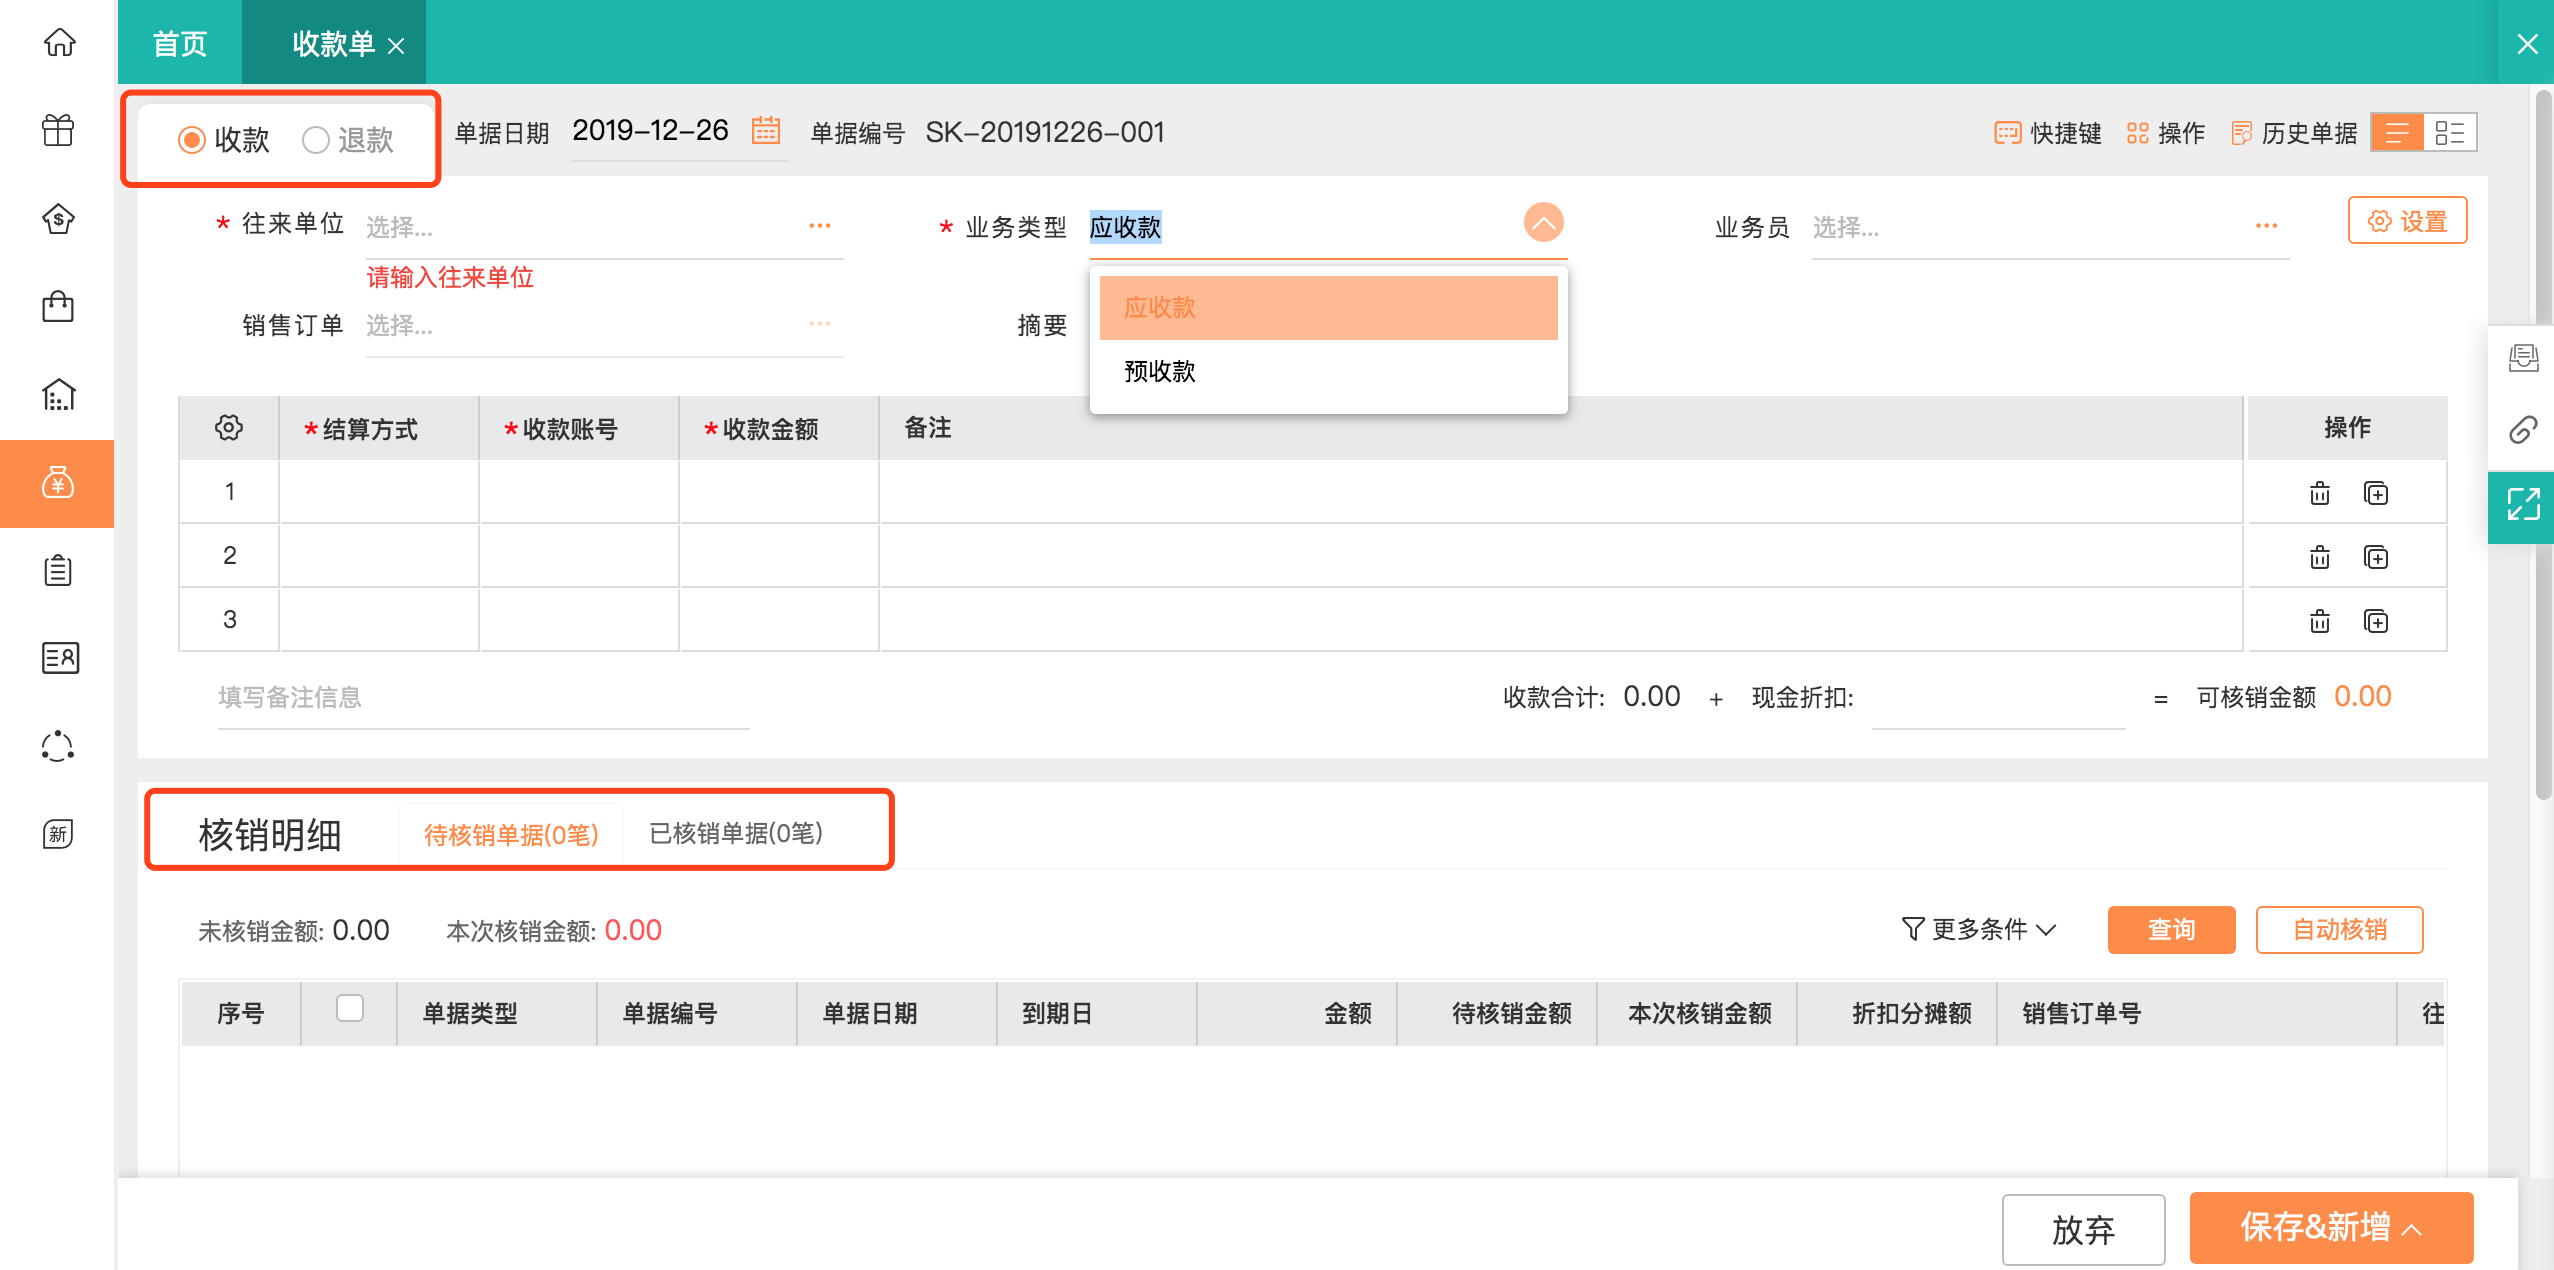Select 预收款 from business type dropdown
The width and height of the screenshot is (2554, 1270).
[1161, 373]
